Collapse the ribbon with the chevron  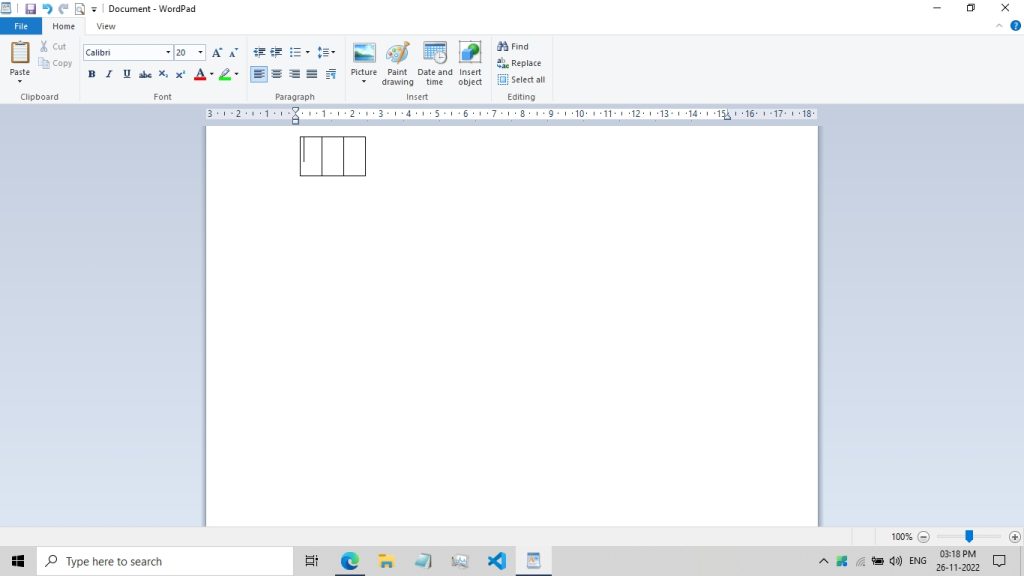[999, 26]
